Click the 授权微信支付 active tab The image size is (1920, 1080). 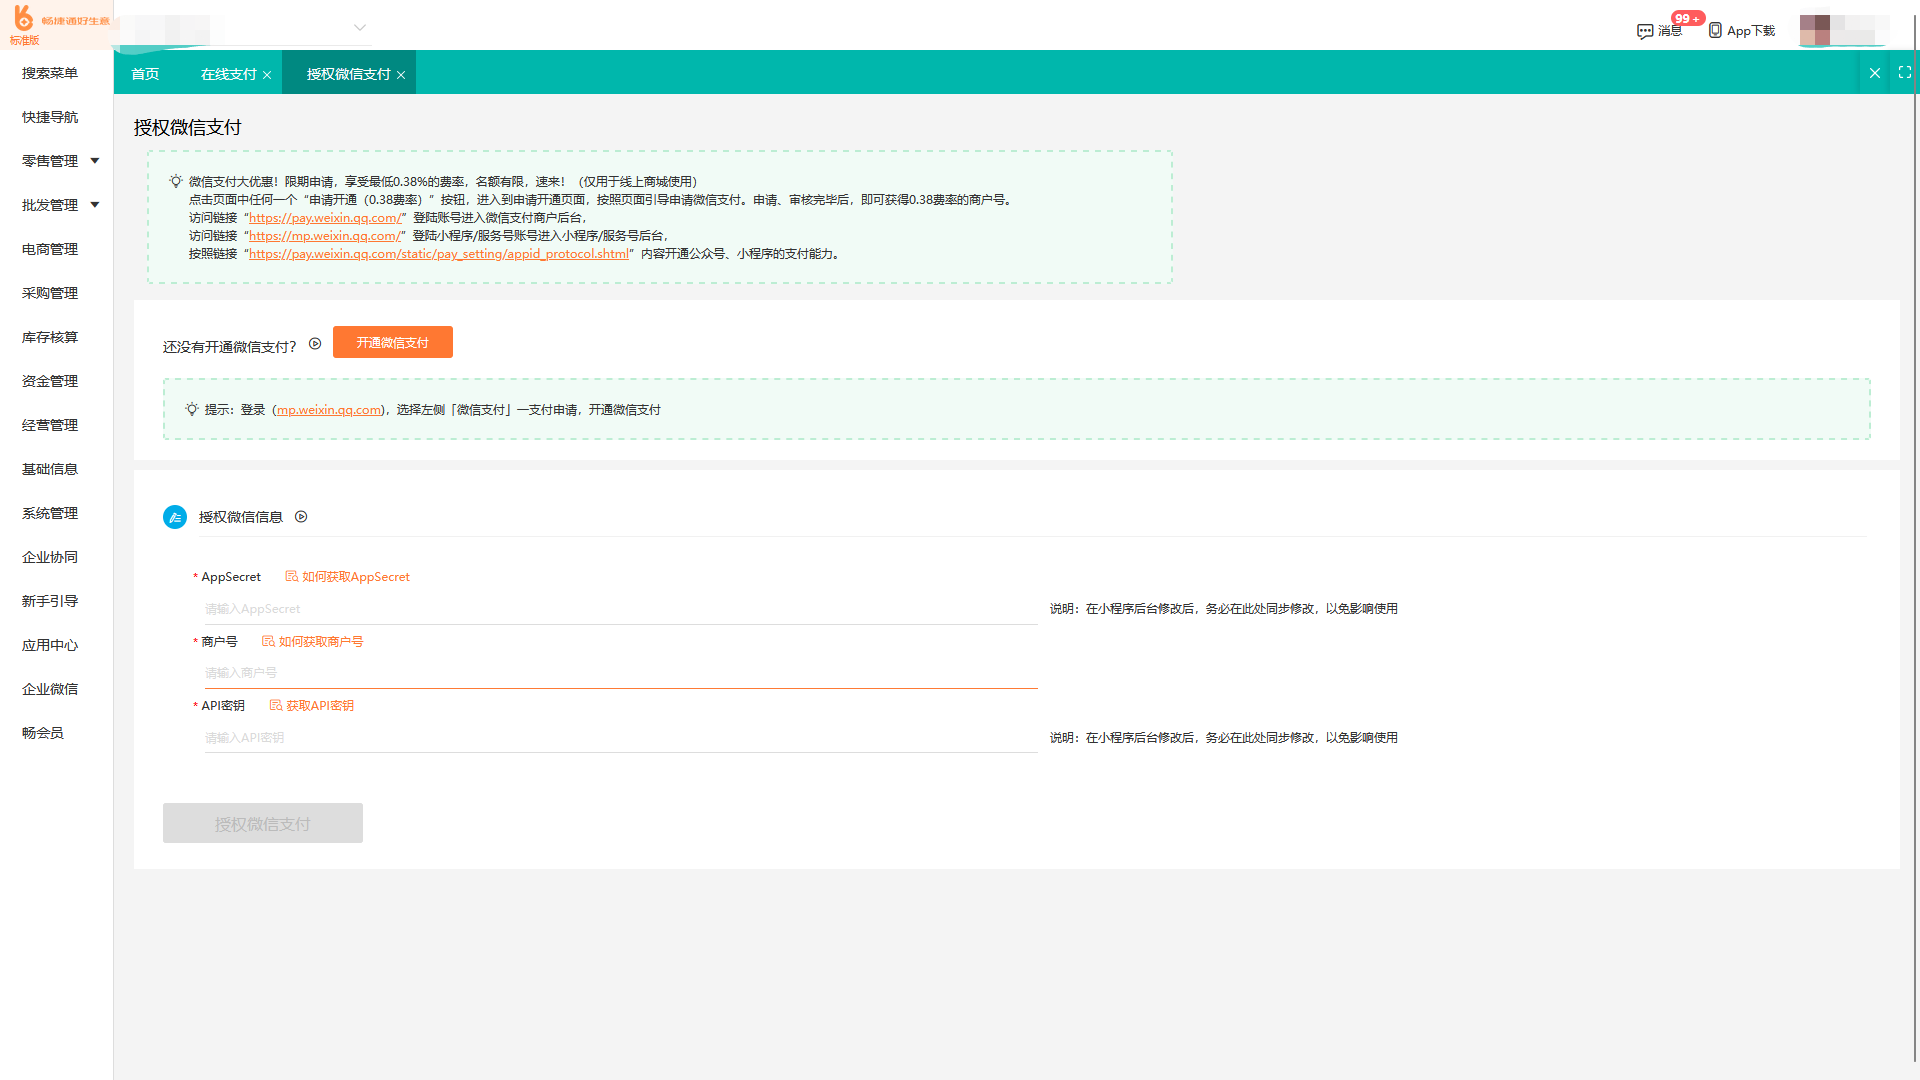point(348,74)
